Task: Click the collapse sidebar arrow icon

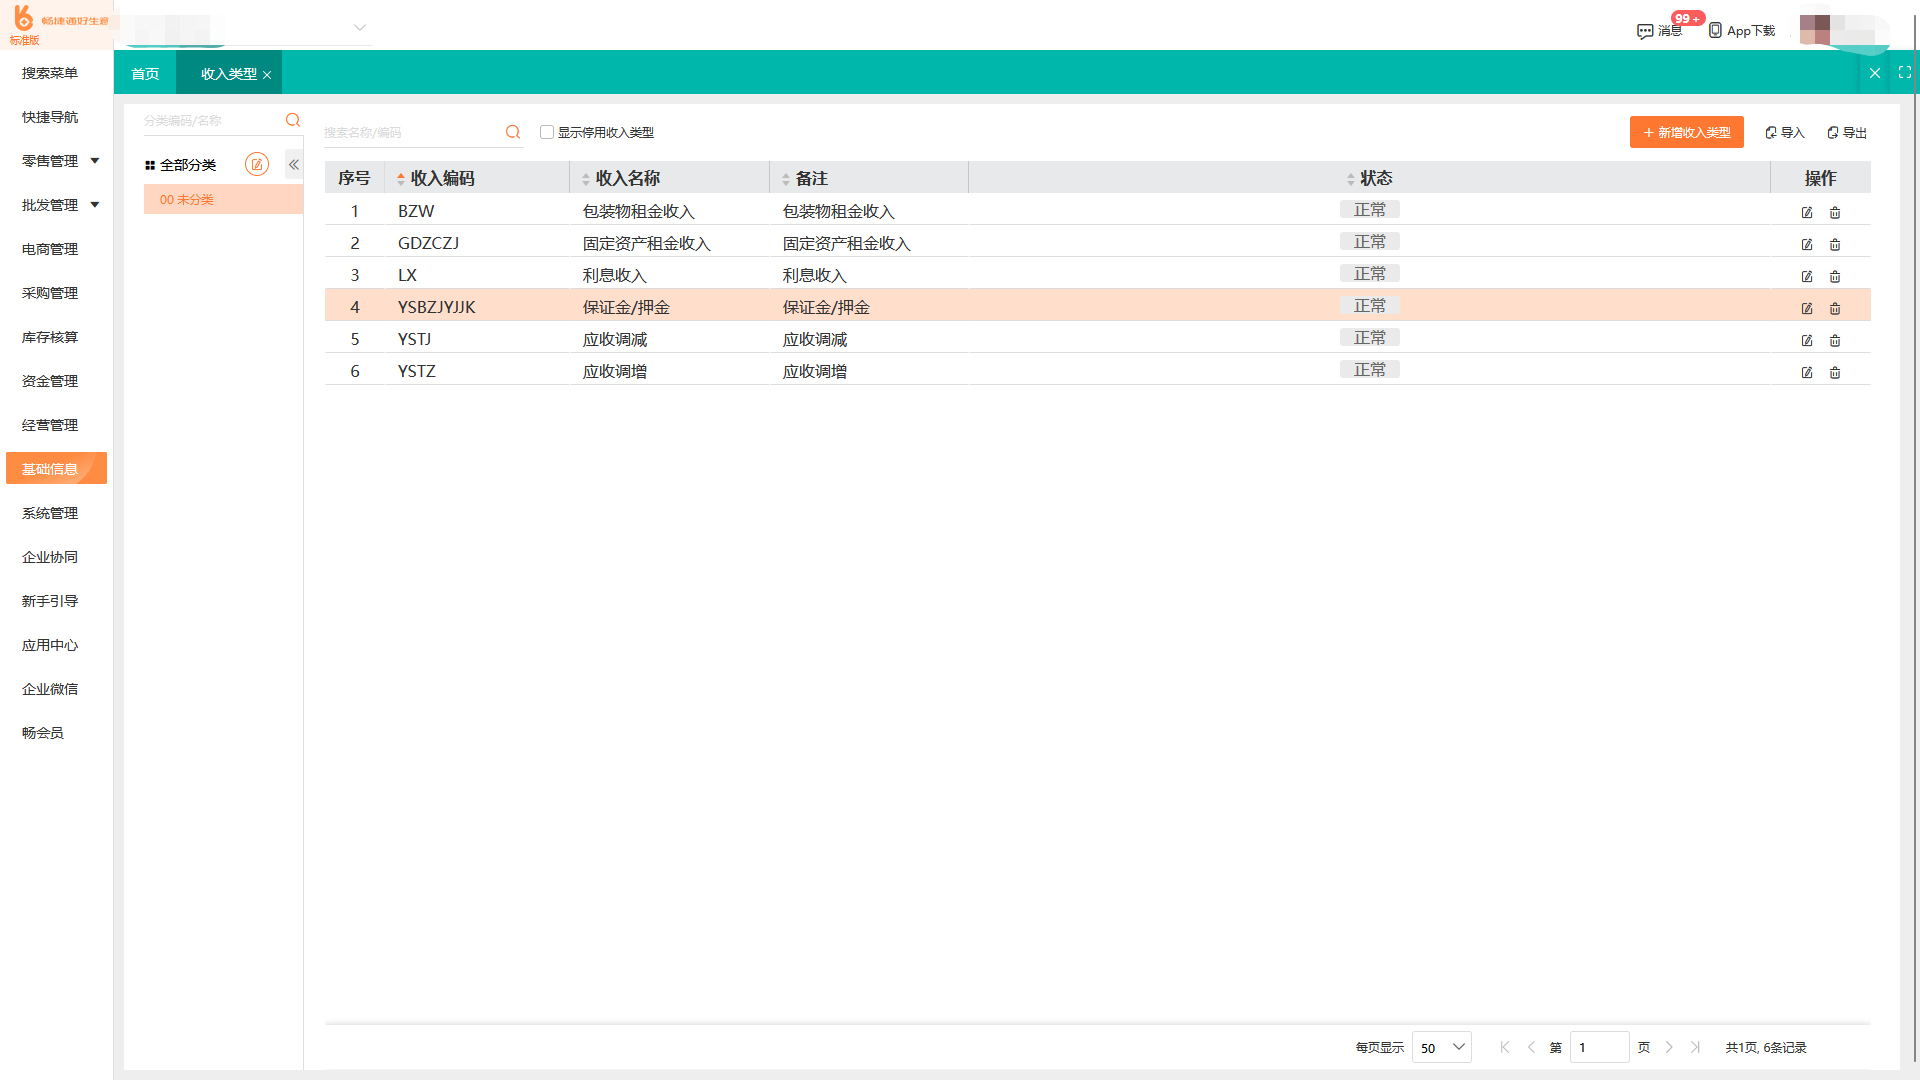Action: 294,162
